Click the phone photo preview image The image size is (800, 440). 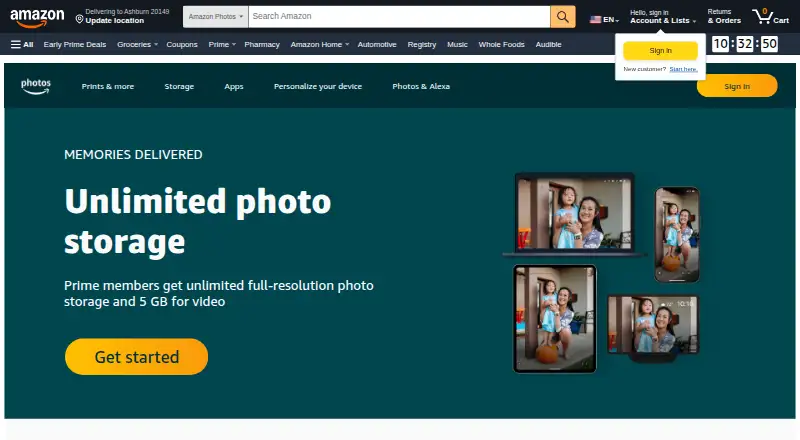pos(677,234)
